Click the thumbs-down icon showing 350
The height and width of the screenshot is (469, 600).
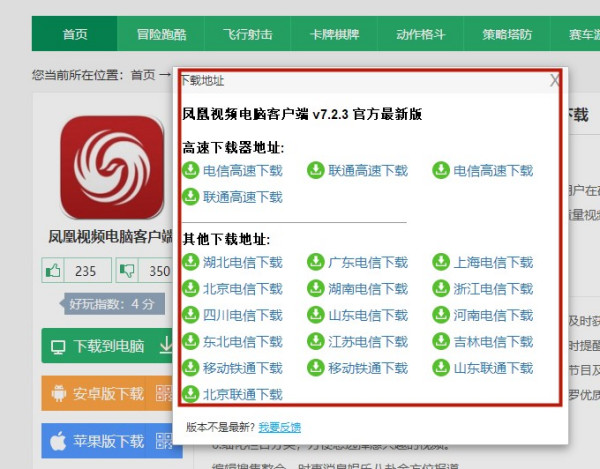tap(127, 270)
